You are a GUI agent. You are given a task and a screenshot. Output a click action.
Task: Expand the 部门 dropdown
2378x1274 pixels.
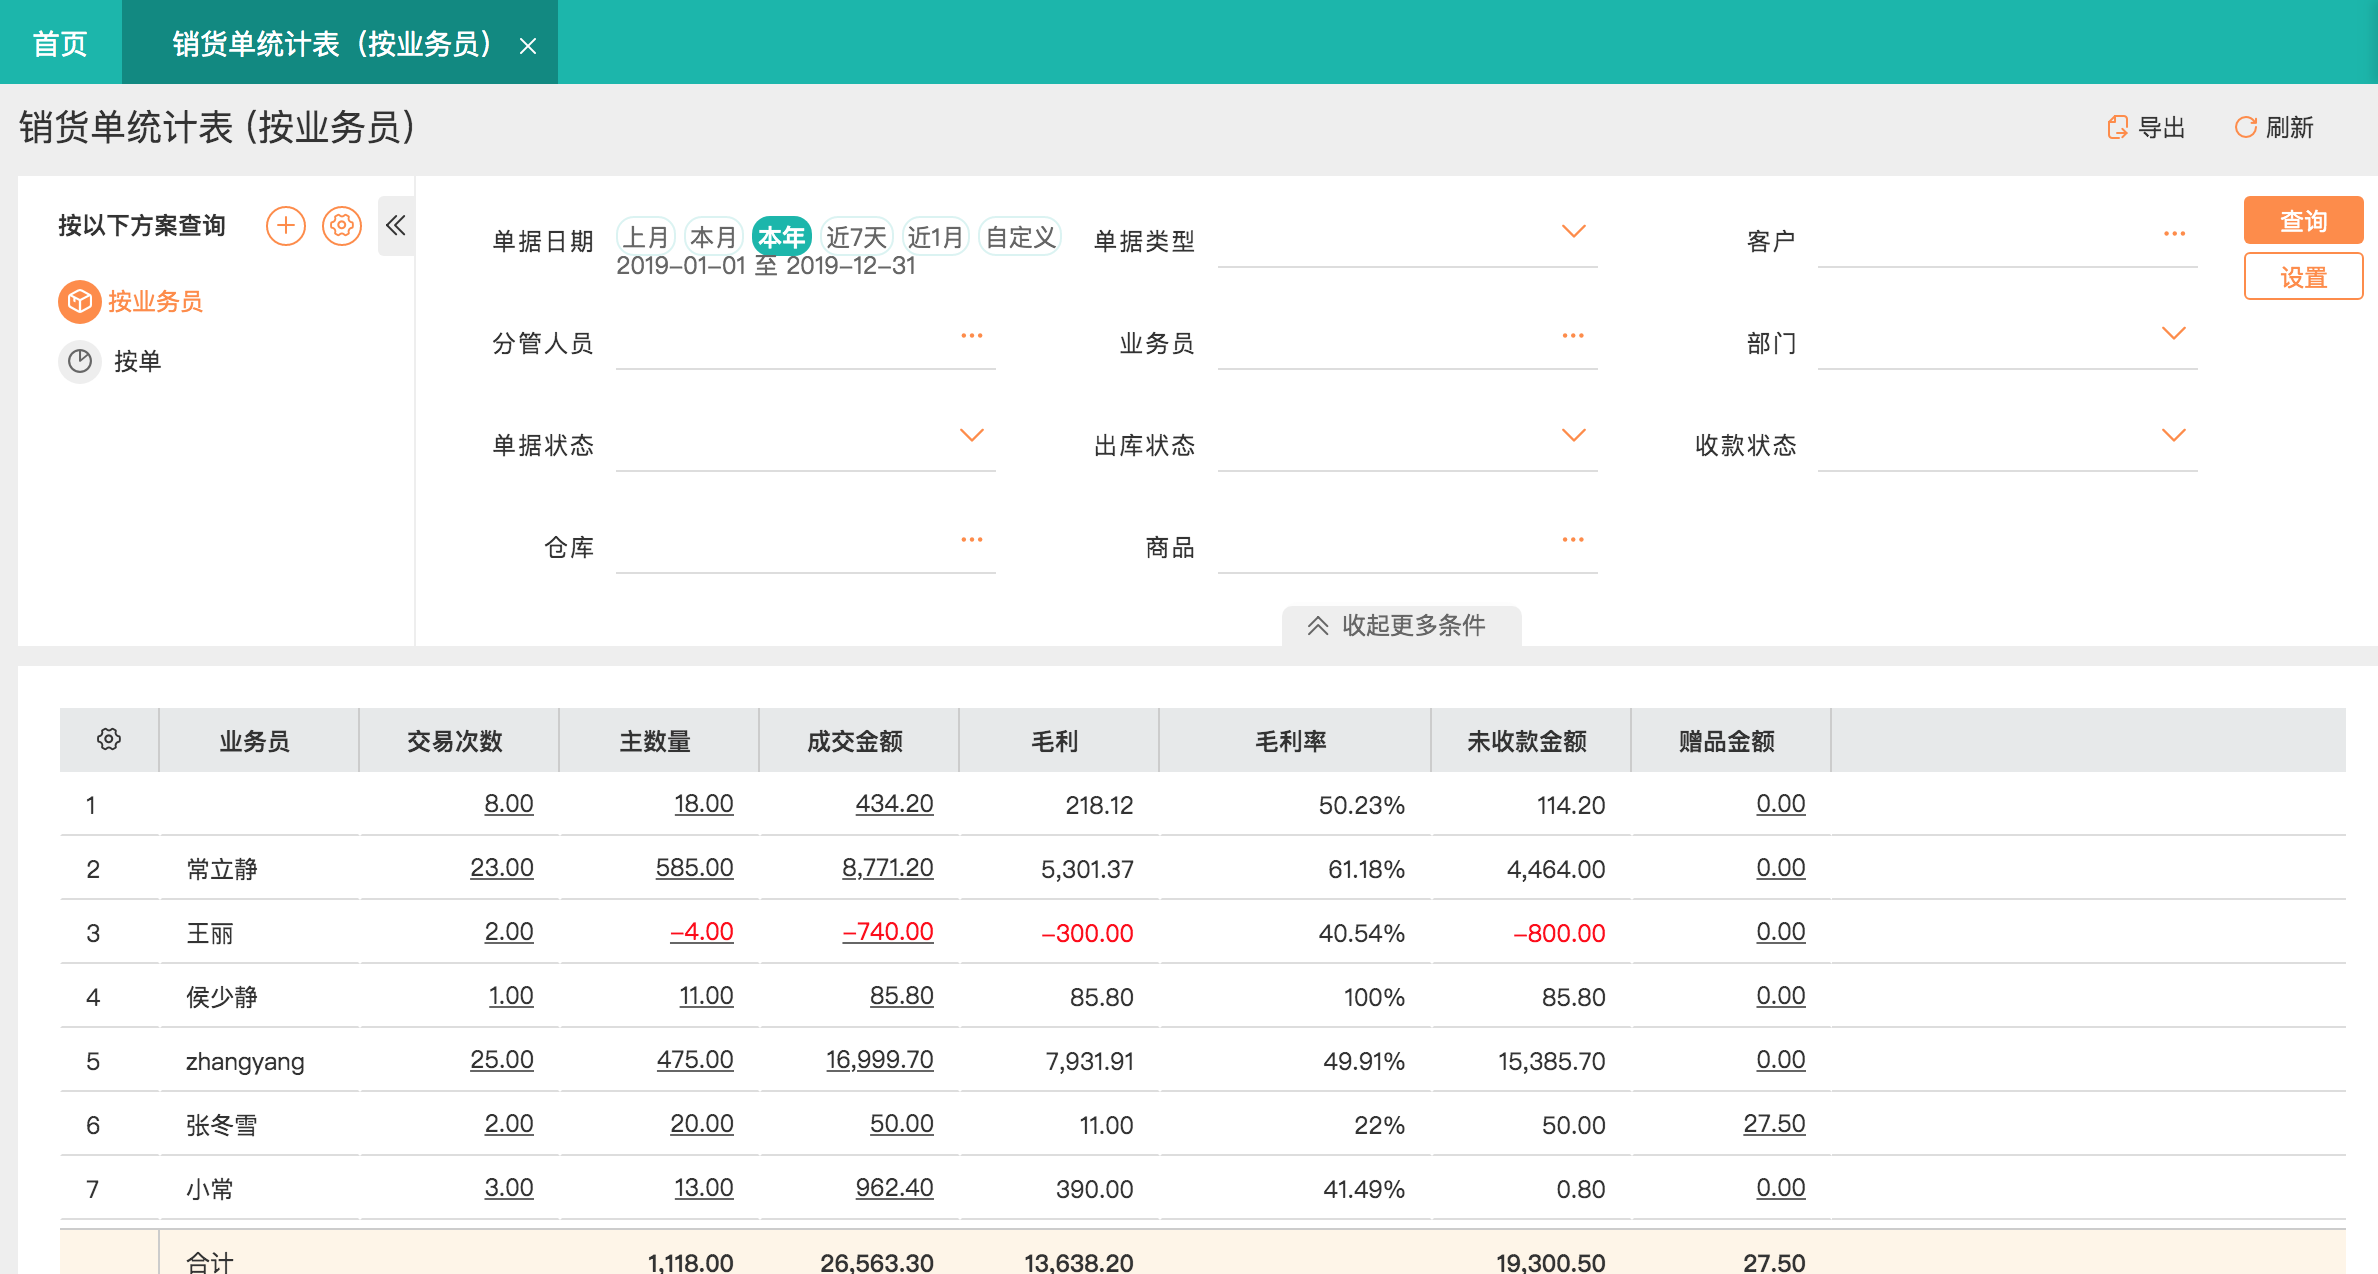click(x=2177, y=333)
